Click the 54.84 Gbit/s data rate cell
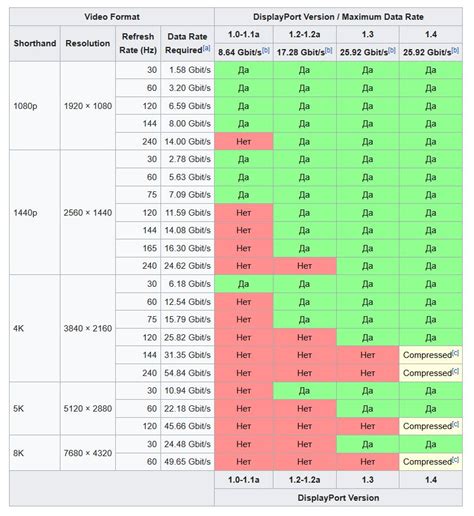Viewport: 474px width, 516px height. 187,373
